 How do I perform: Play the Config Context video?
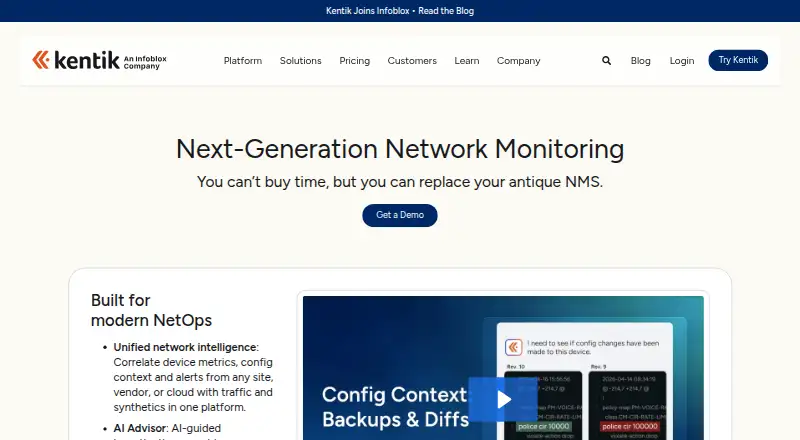coord(503,399)
